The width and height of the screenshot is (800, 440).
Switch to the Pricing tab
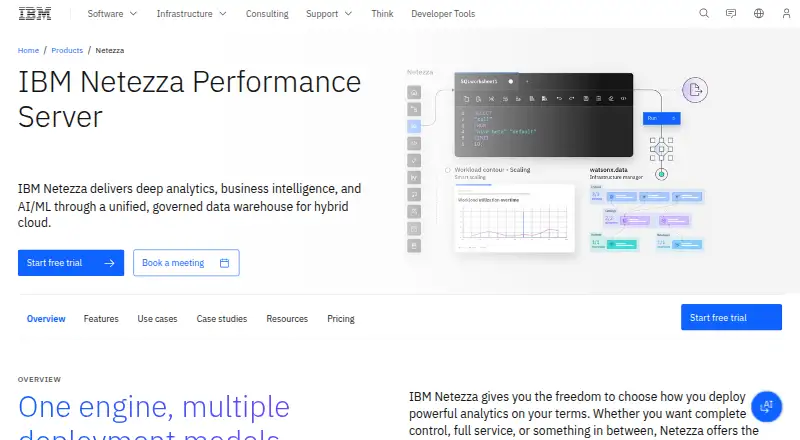tap(341, 319)
